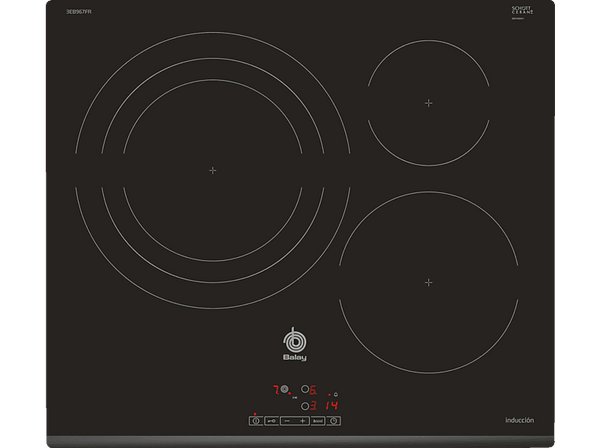Activate the Boost function button
The height and width of the screenshot is (448, 600).
point(318,421)
